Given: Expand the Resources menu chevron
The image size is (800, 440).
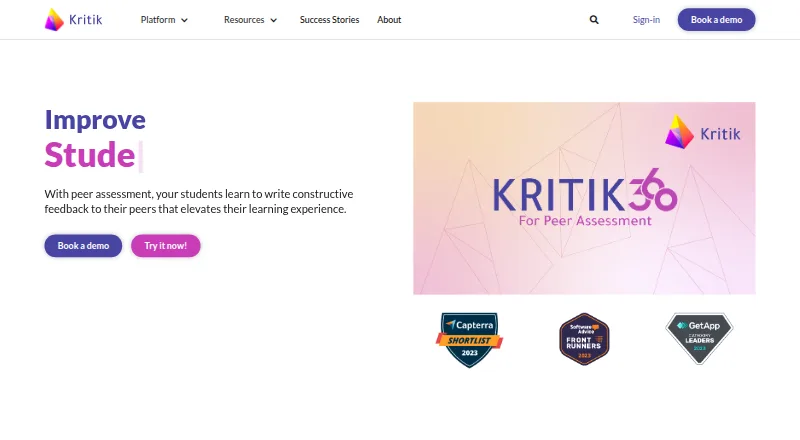Looking at the screenshot, I should 273,20.
